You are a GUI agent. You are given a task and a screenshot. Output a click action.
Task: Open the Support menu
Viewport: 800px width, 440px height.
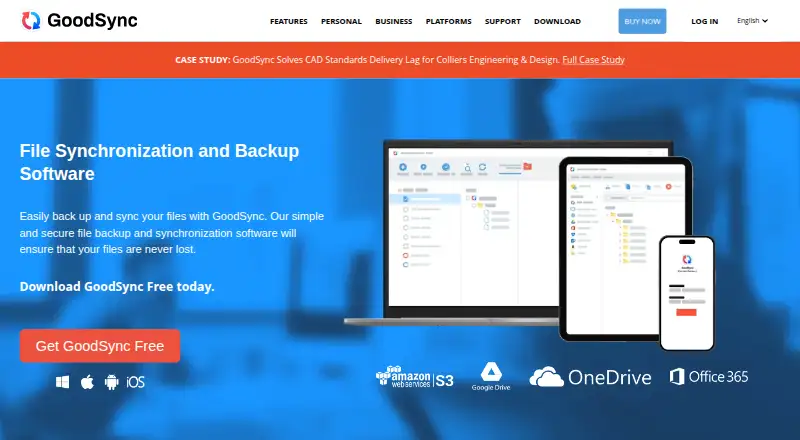coord(503,21)
